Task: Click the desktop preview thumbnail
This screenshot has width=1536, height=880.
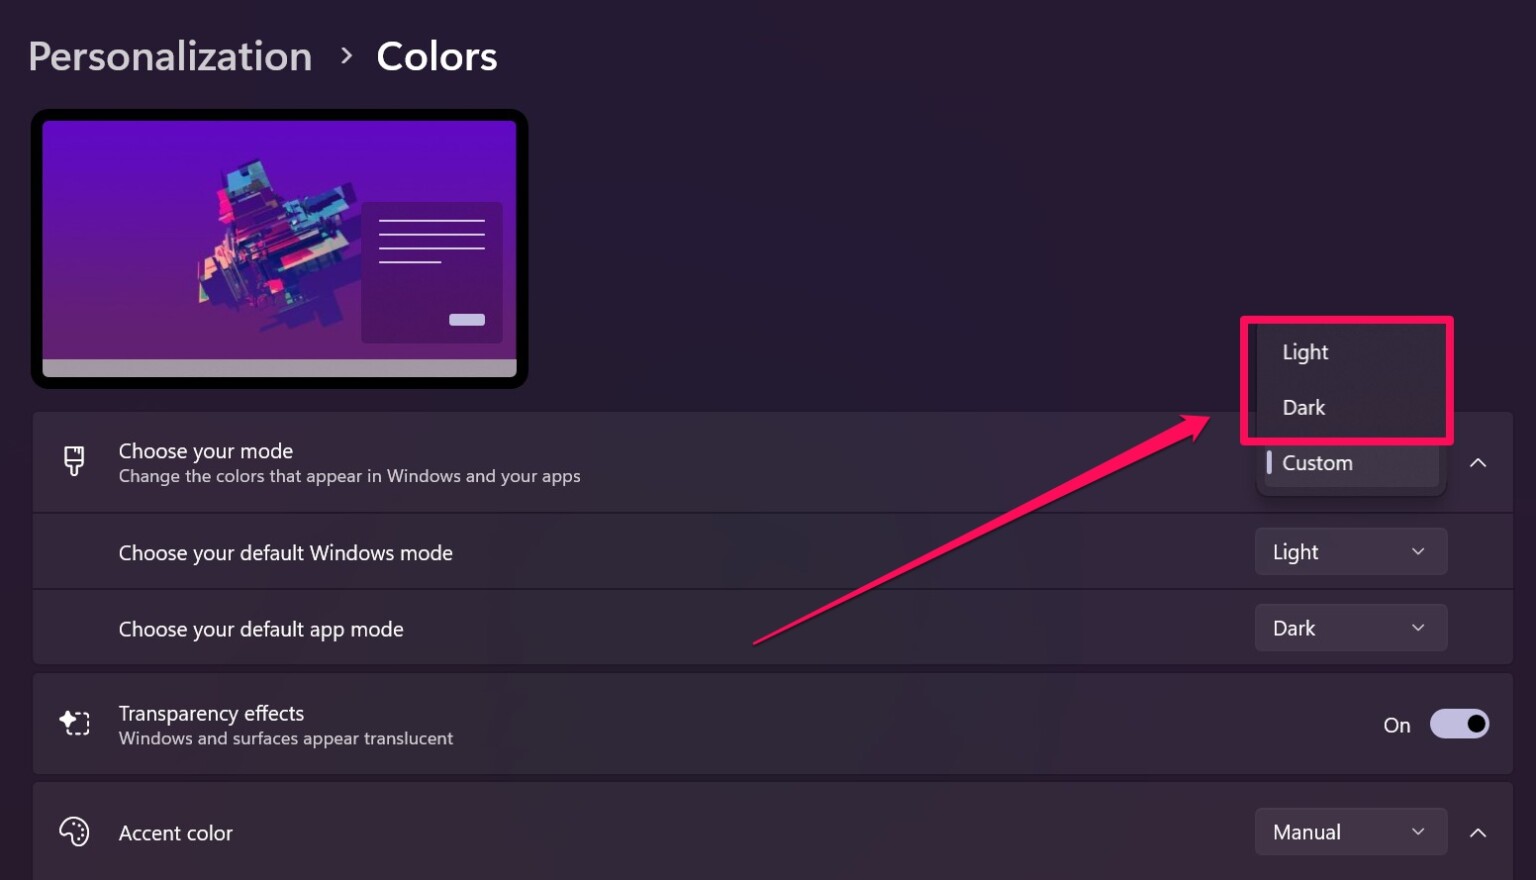Action: point(280,248)
